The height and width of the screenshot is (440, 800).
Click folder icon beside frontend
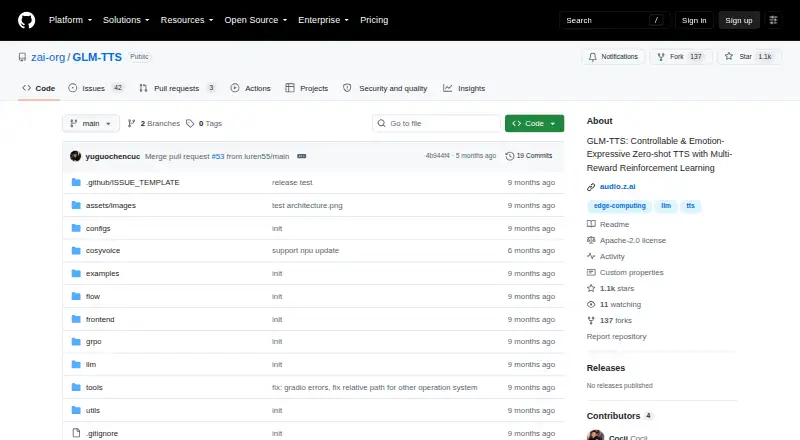click(x=76, y=319)
